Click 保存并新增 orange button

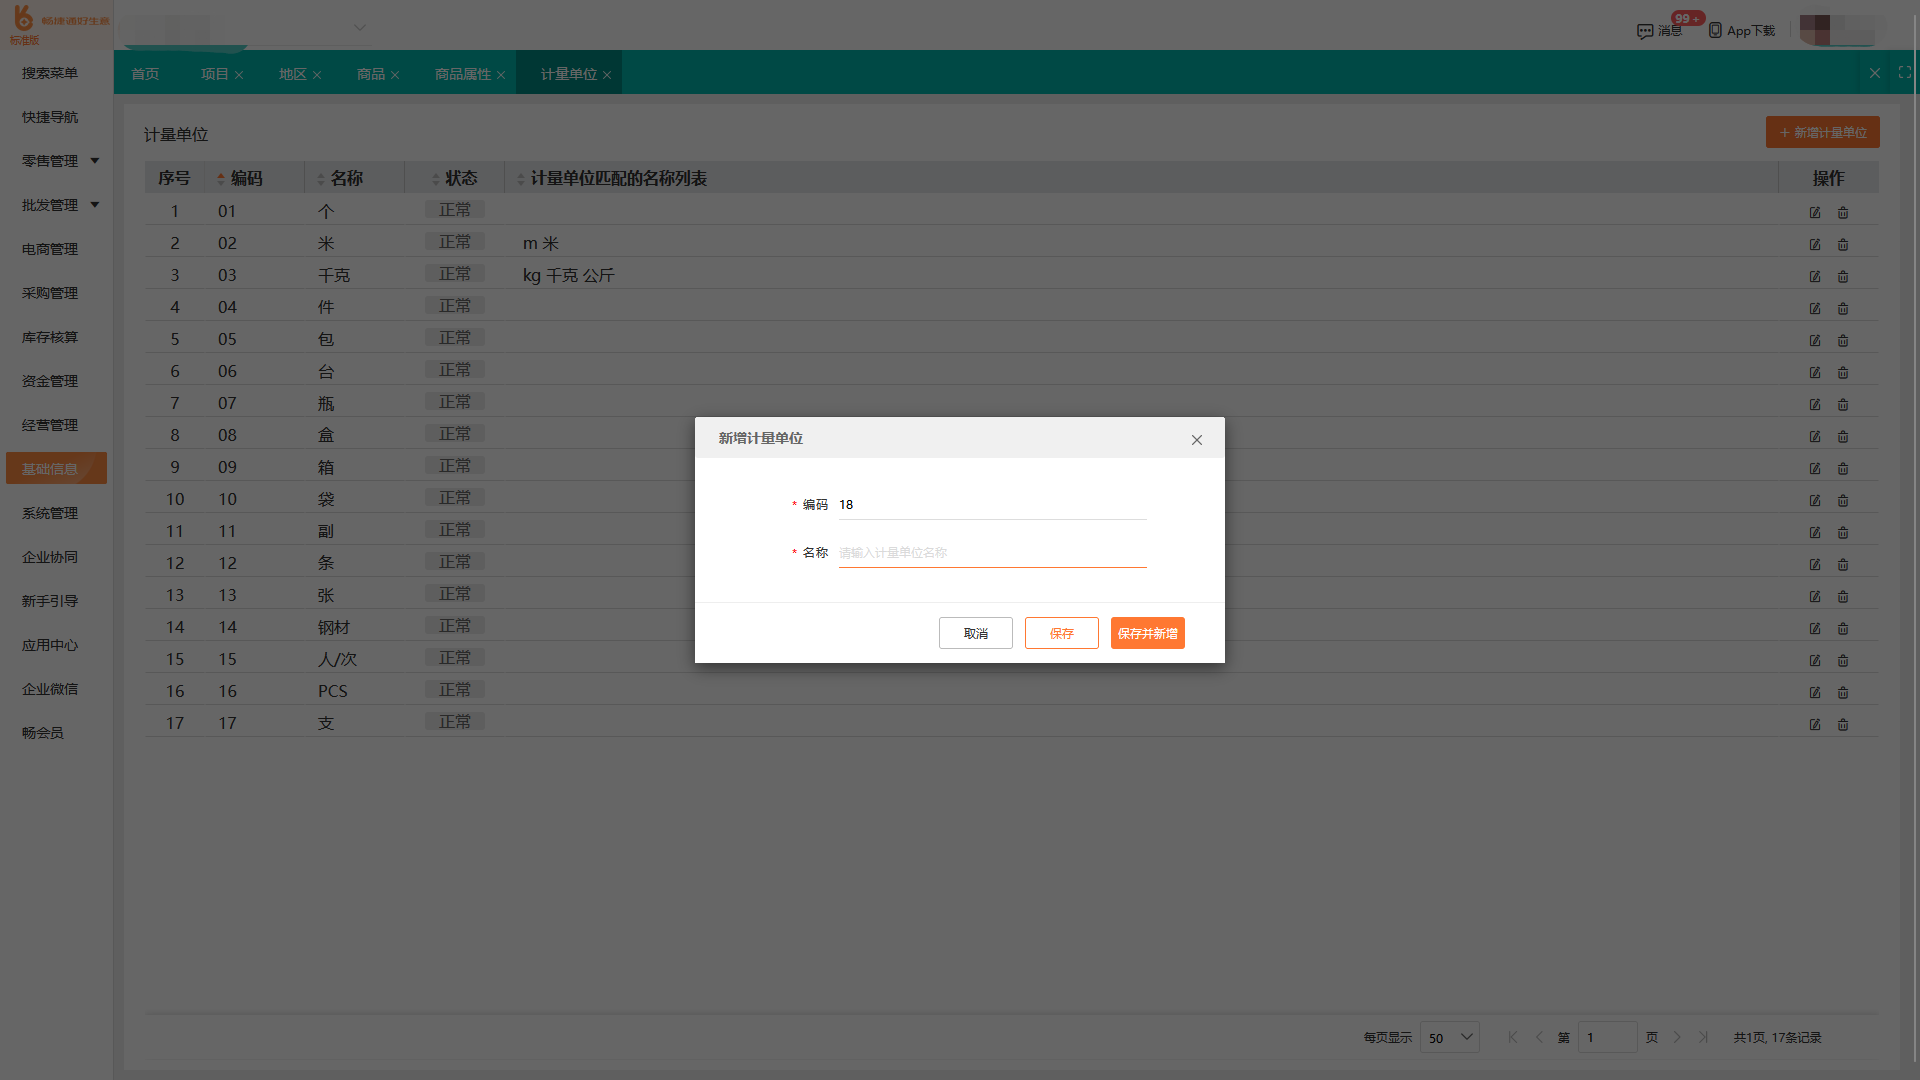(1146, 633)
